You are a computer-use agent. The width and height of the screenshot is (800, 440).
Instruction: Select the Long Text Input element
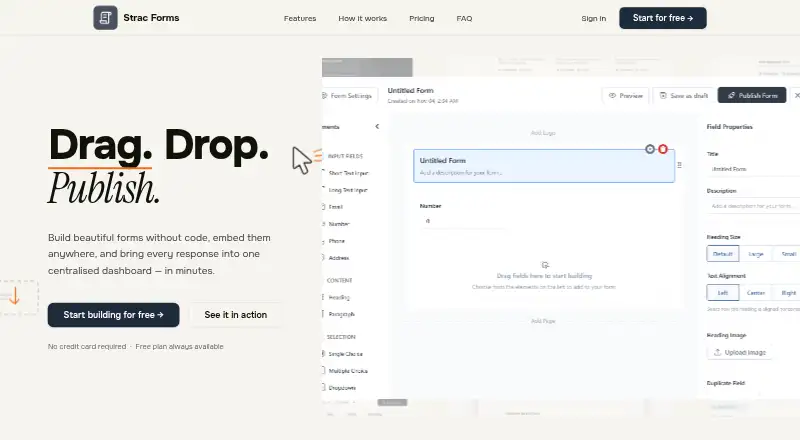click(348, 190)
